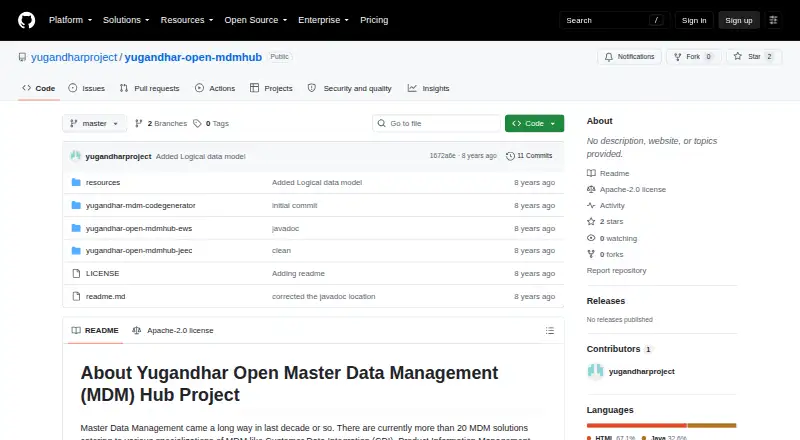Click the Sign up button
The height and width of the screenshot is (440, 800).
[739, 20]
